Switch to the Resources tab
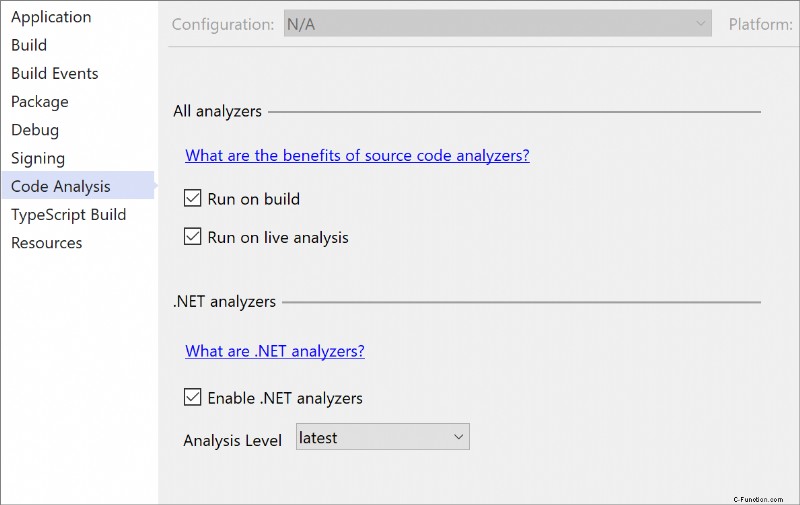The image size is (800, 505). click(x=47, y=243)
